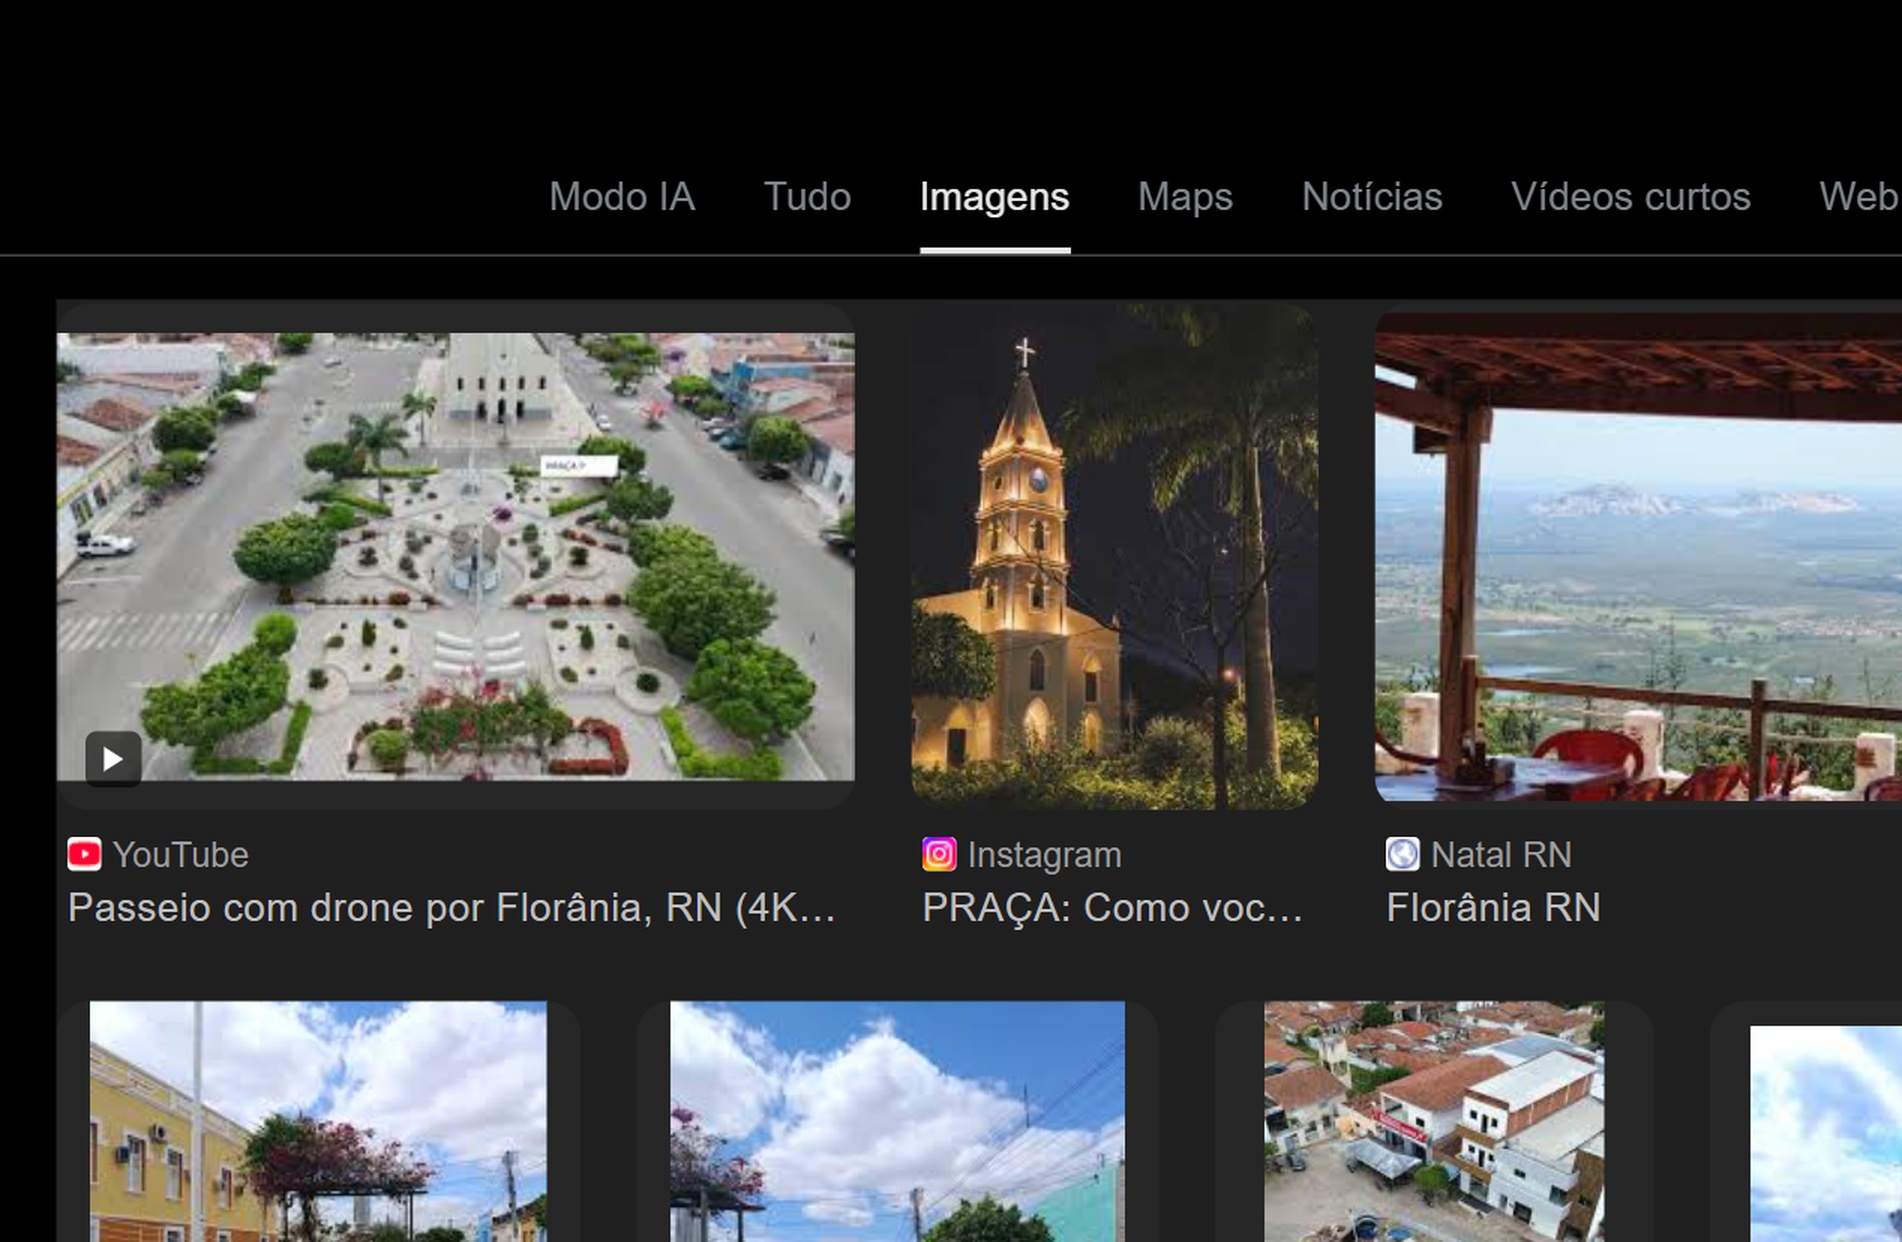Open the Tudo results tab
The height and width of the screenshot is (1242, 1902).
tap(807, 197)
